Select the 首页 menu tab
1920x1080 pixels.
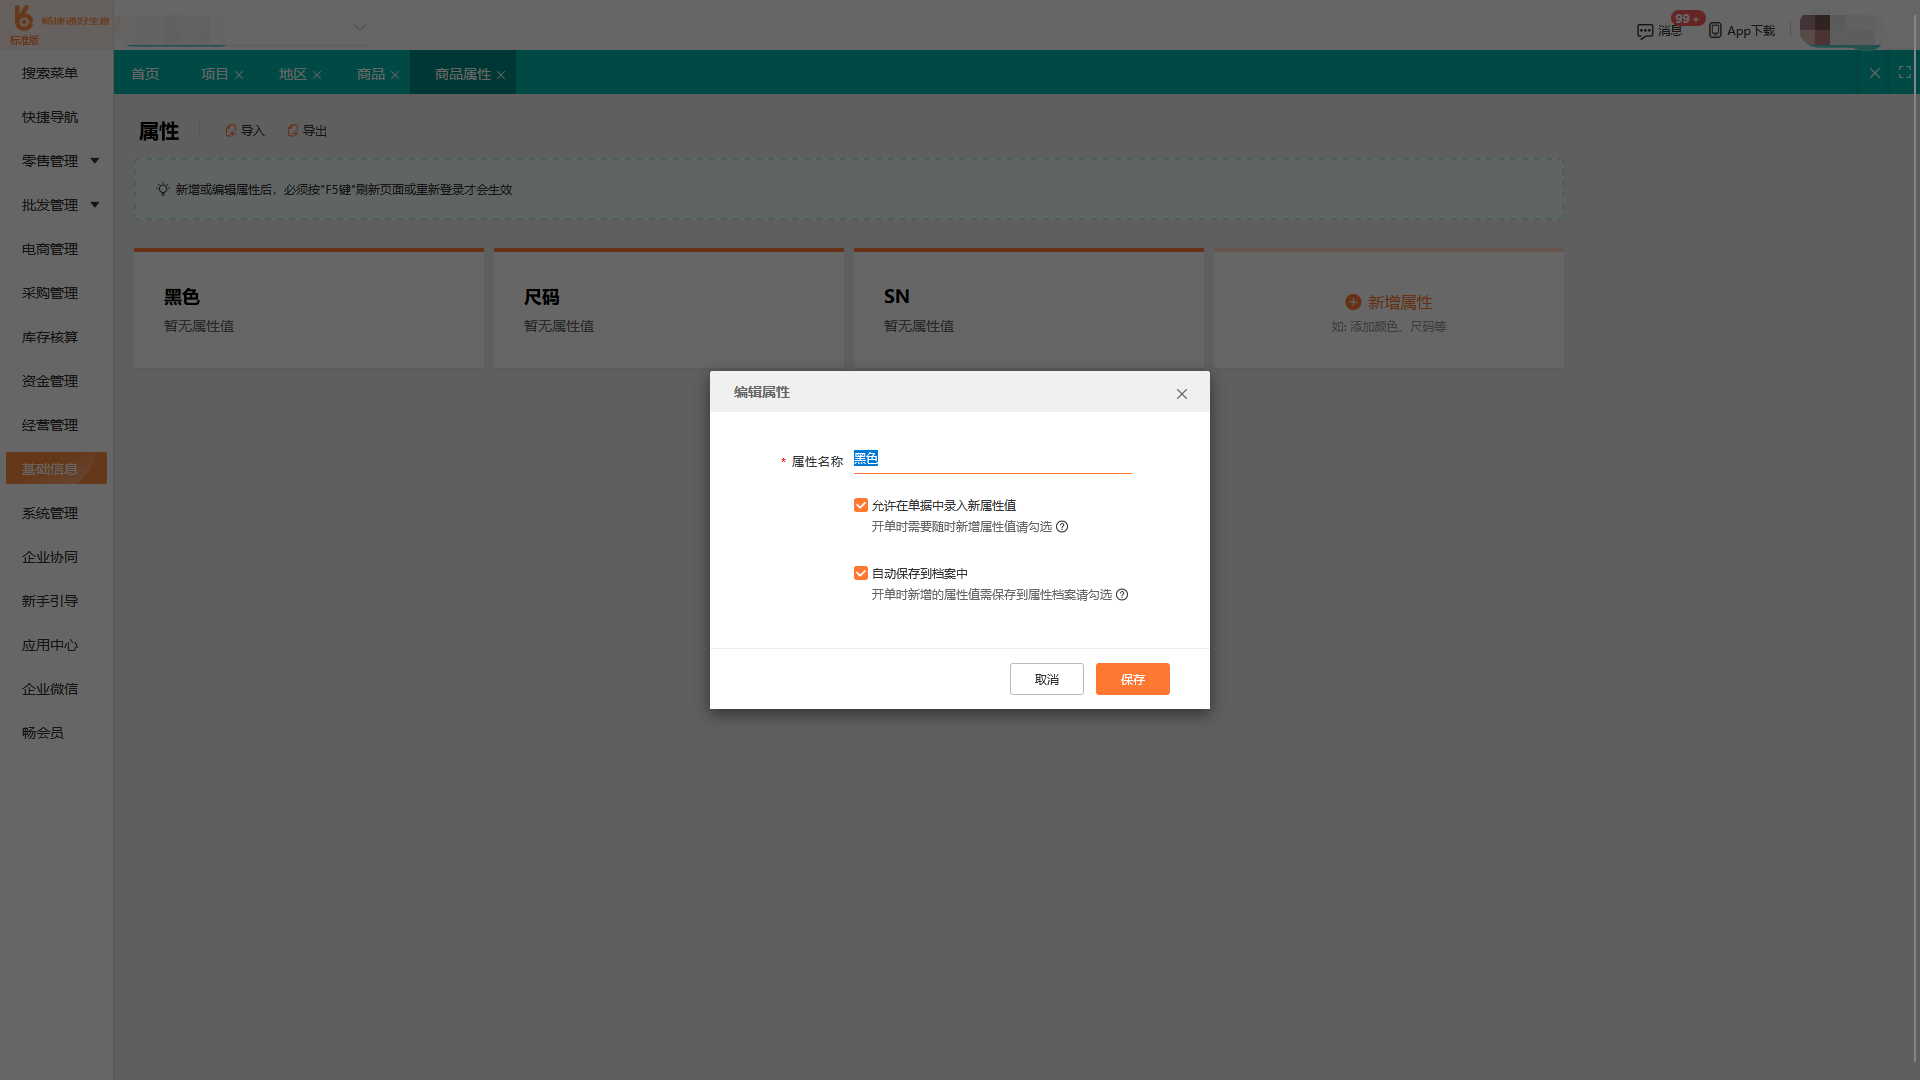click(145, 73)
